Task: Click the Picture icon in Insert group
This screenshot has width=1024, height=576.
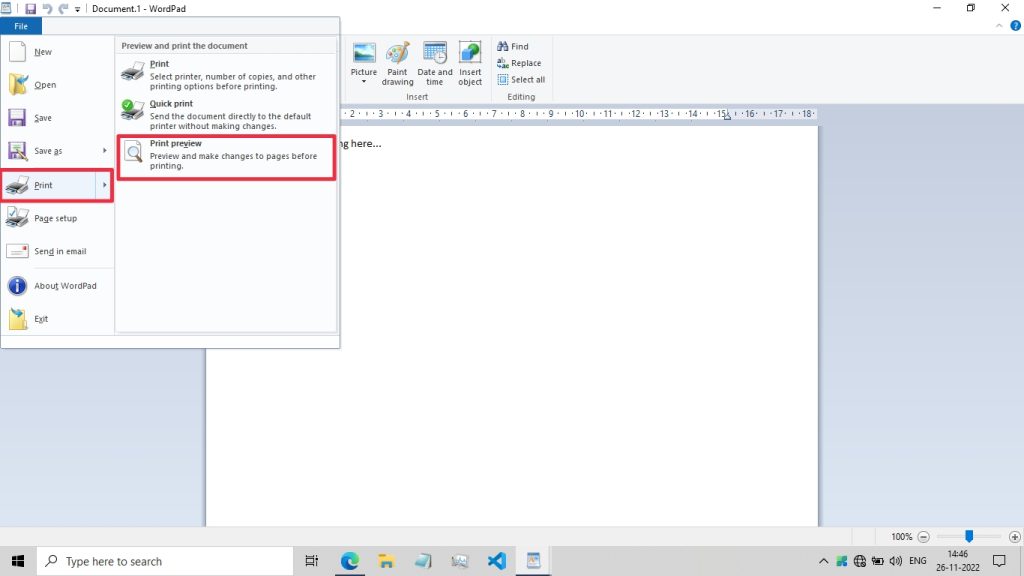Action: click(x=364, y=54)
